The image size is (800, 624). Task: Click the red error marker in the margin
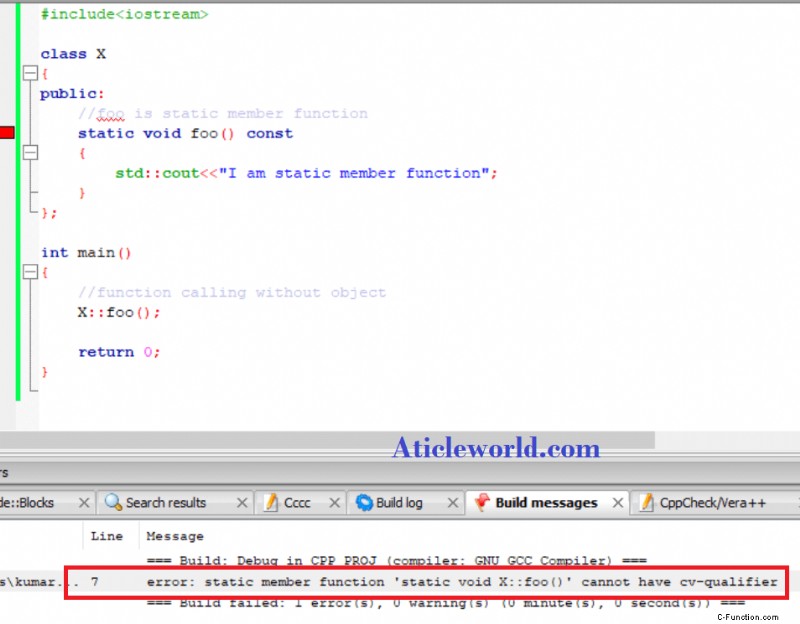point(7,133)
